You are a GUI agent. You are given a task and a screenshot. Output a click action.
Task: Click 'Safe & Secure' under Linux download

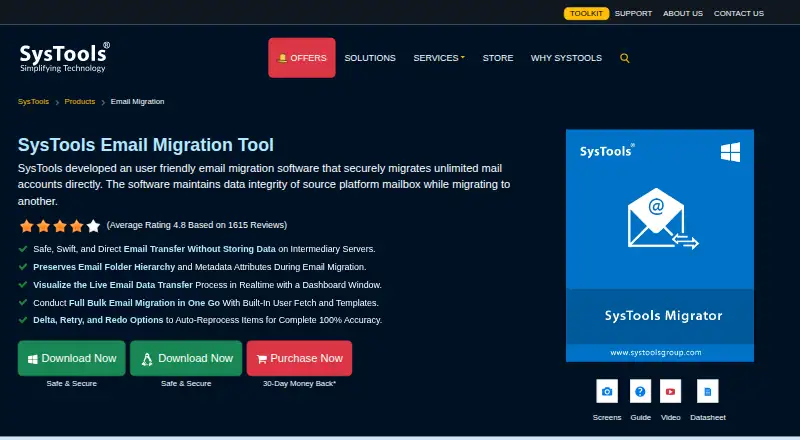click(x=186, y=383)
